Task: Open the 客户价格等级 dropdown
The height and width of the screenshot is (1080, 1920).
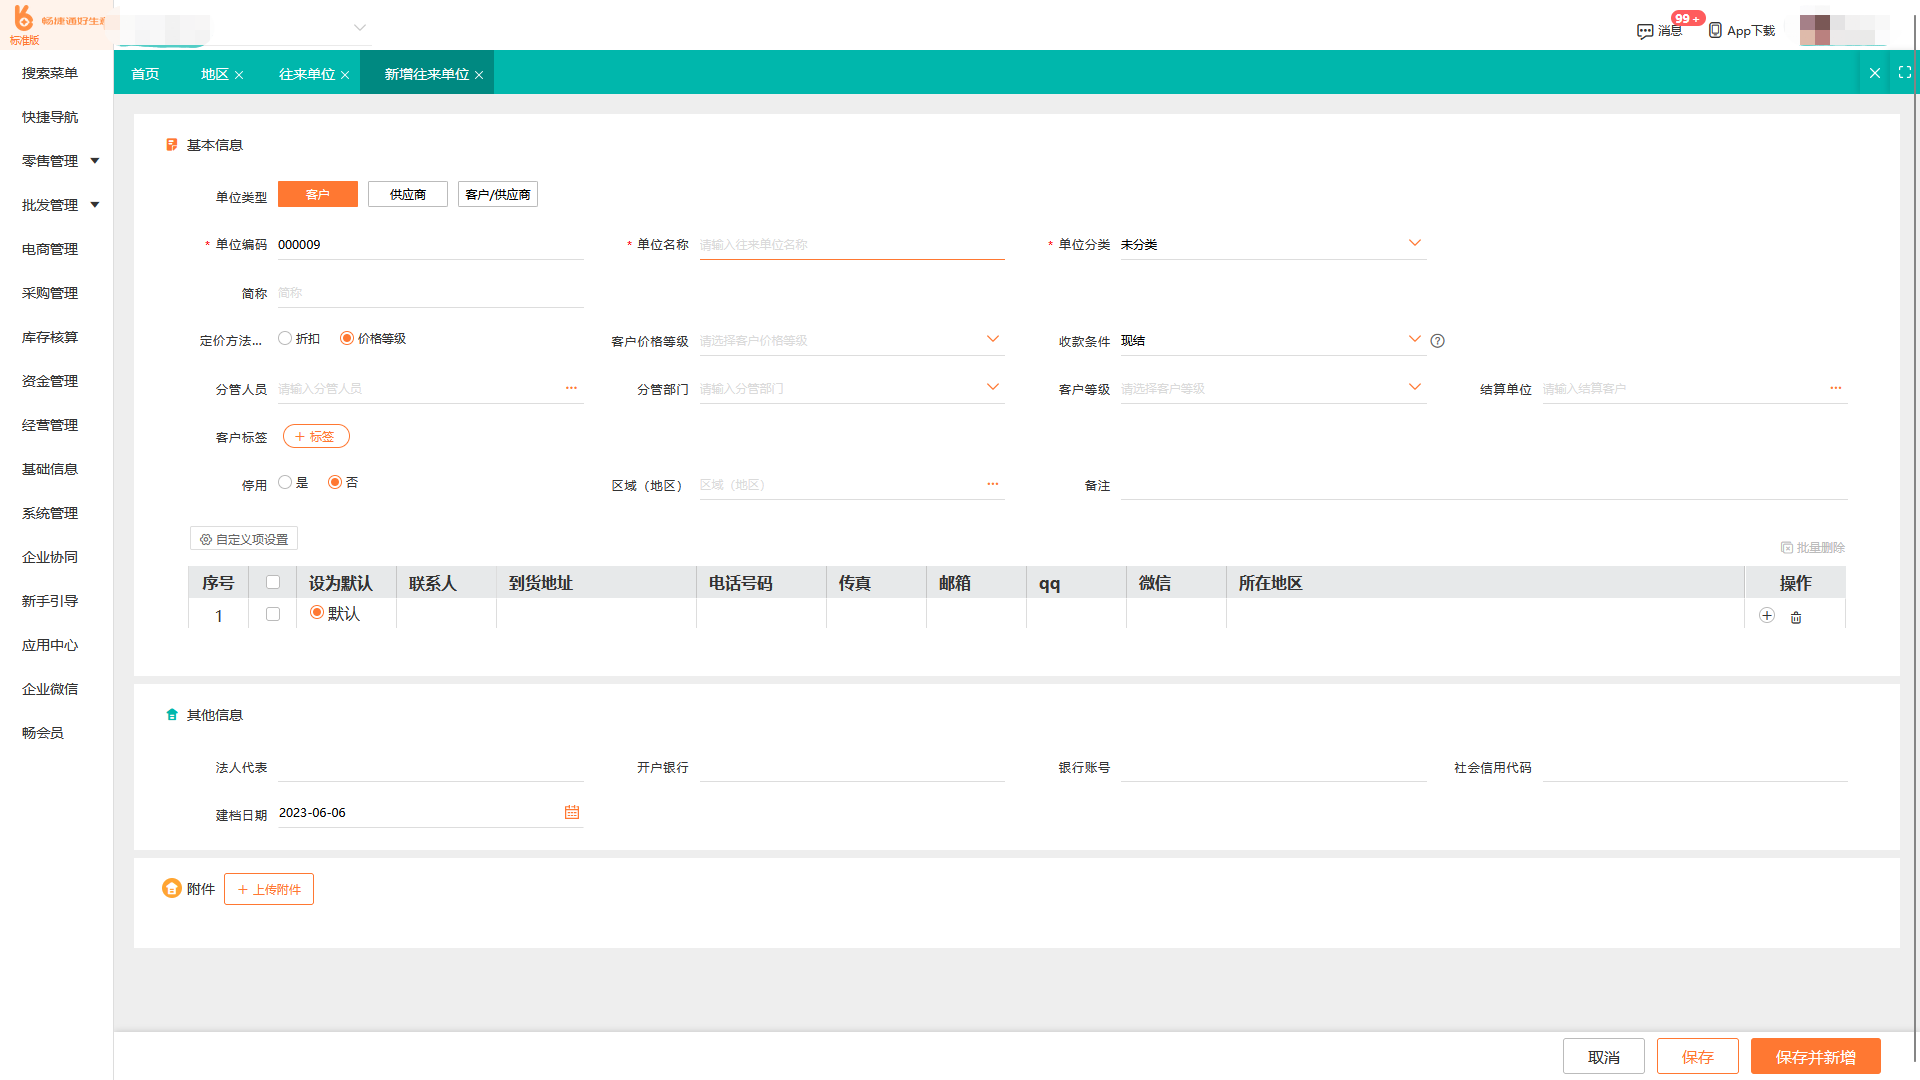Action: tap(994, 340)
